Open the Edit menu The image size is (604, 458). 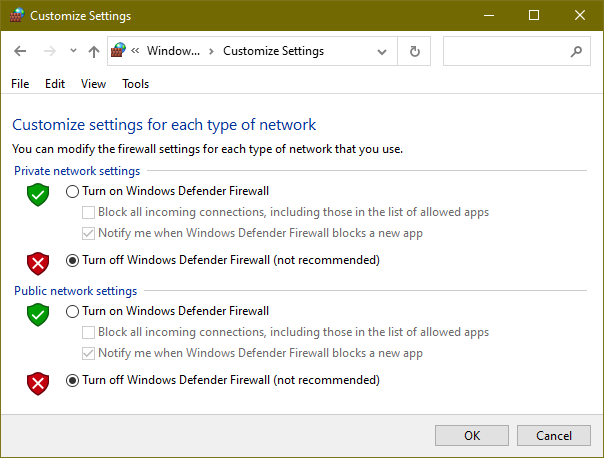pyautogui.click(x=55, y=84)
